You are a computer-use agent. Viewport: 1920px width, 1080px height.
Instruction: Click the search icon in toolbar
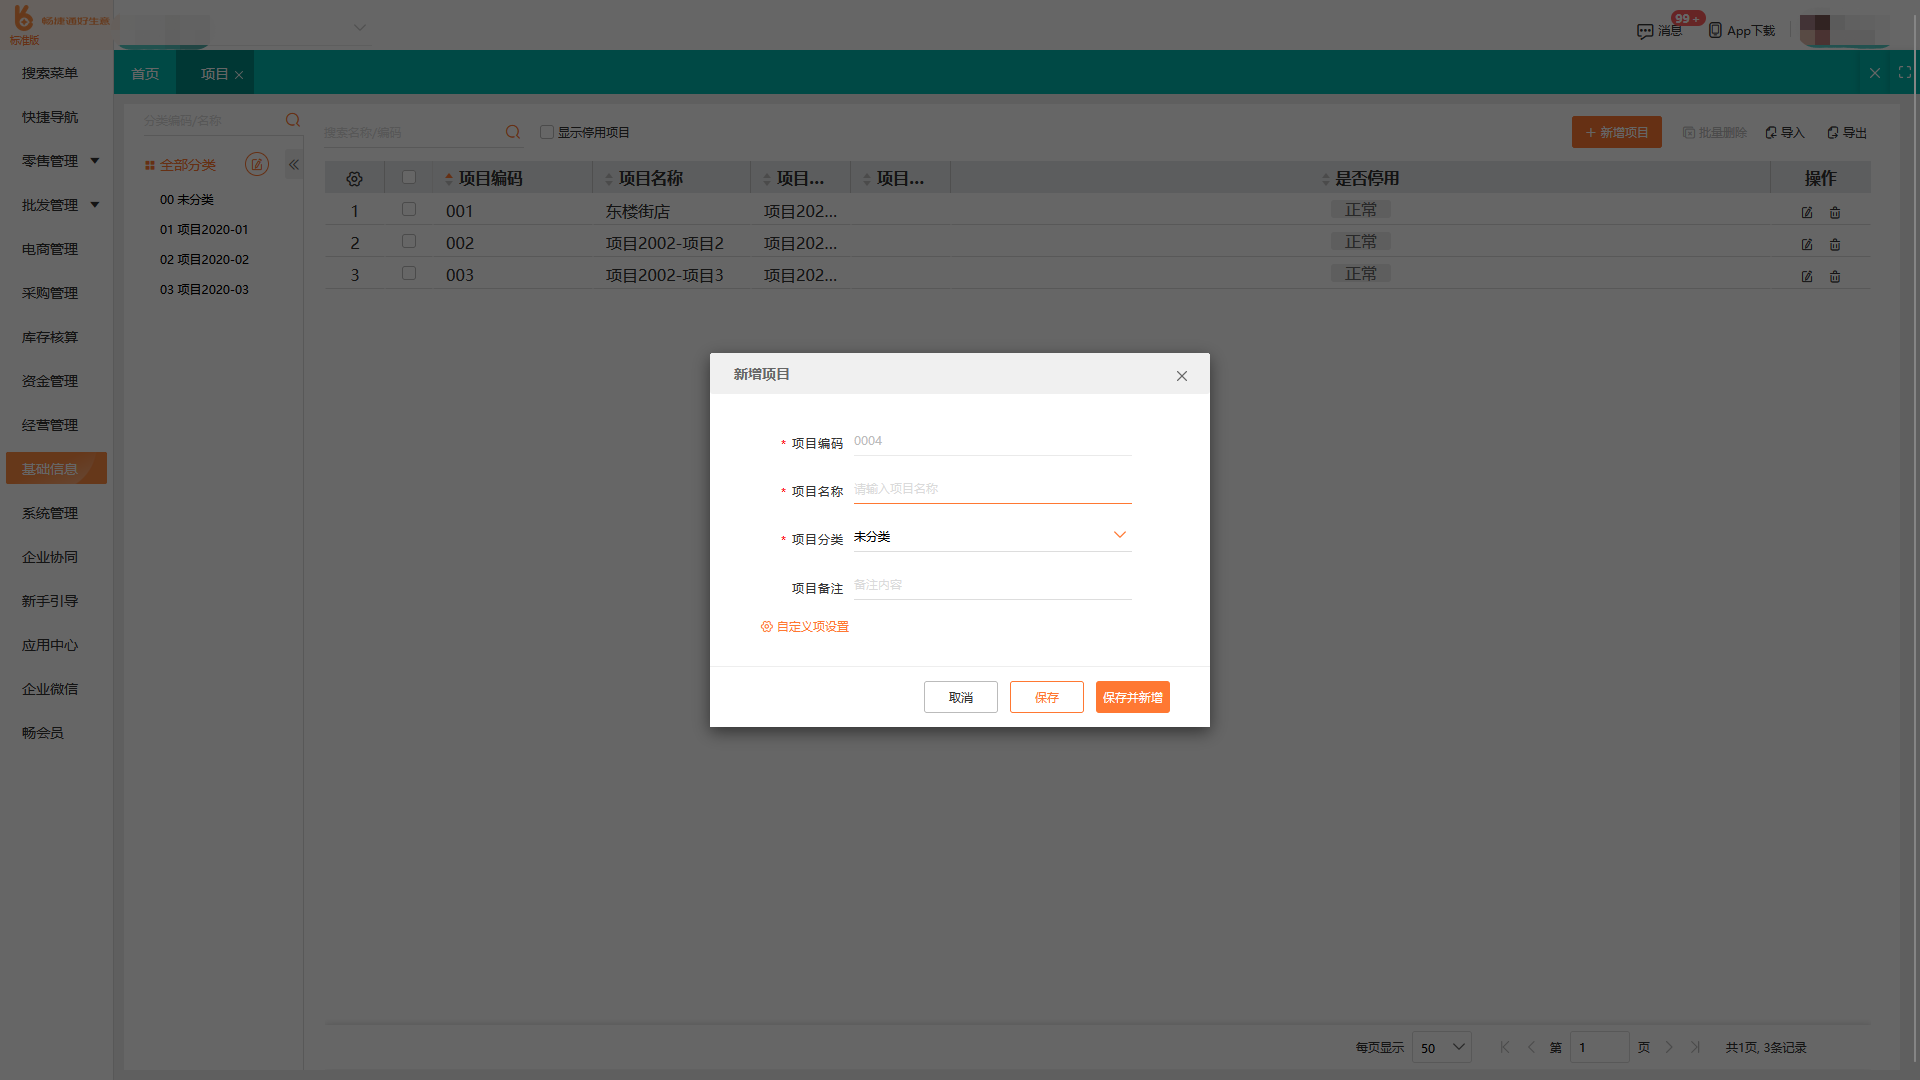(514, 132)
